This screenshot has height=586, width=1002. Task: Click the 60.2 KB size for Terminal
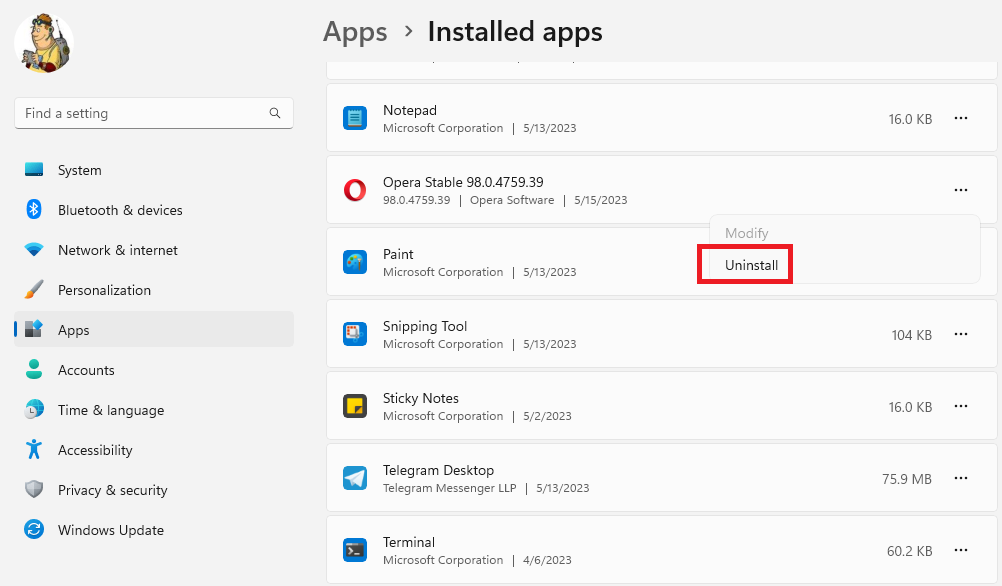pyautogui.click(x=909, y=551)
